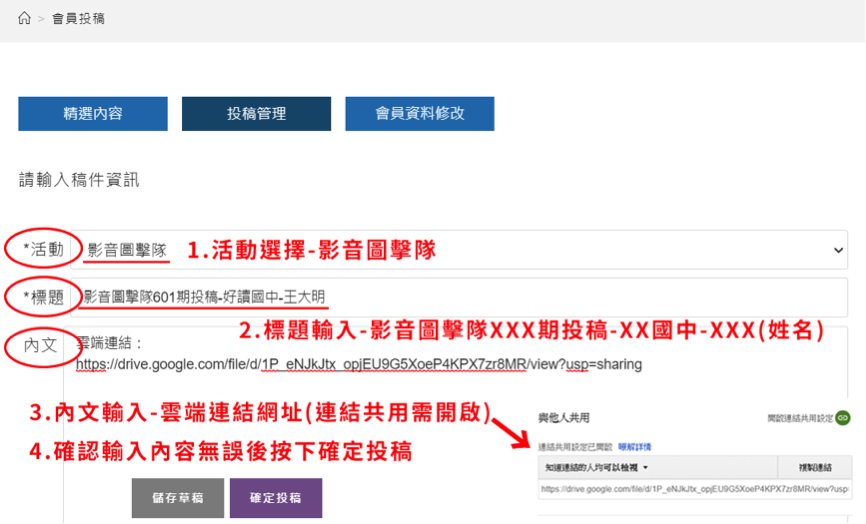Switch to the 精選內容 tab

coord(93,114)
